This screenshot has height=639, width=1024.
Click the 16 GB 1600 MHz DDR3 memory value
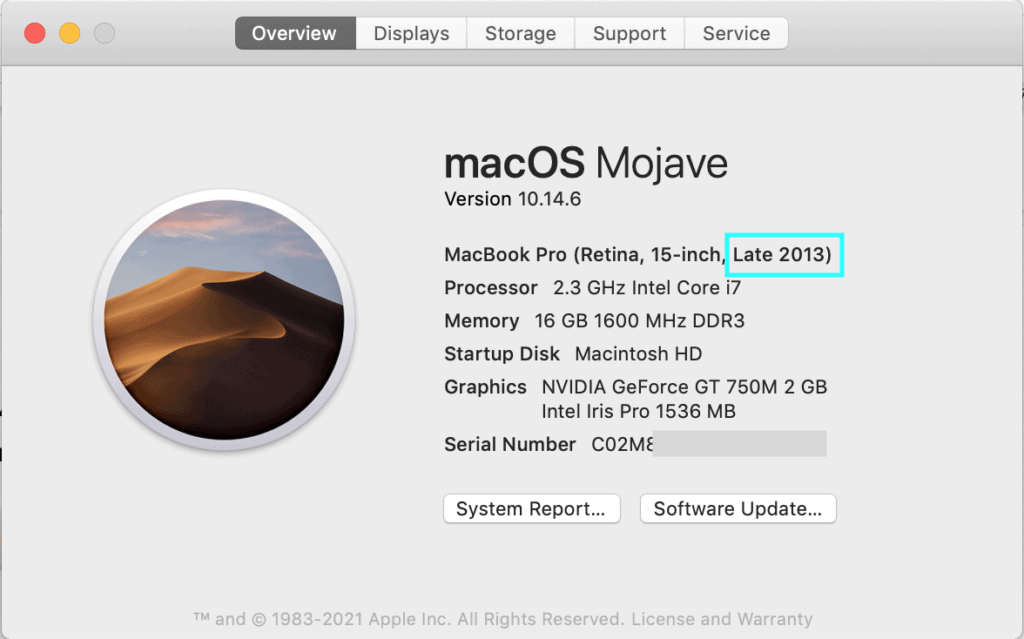pos(640,321)
